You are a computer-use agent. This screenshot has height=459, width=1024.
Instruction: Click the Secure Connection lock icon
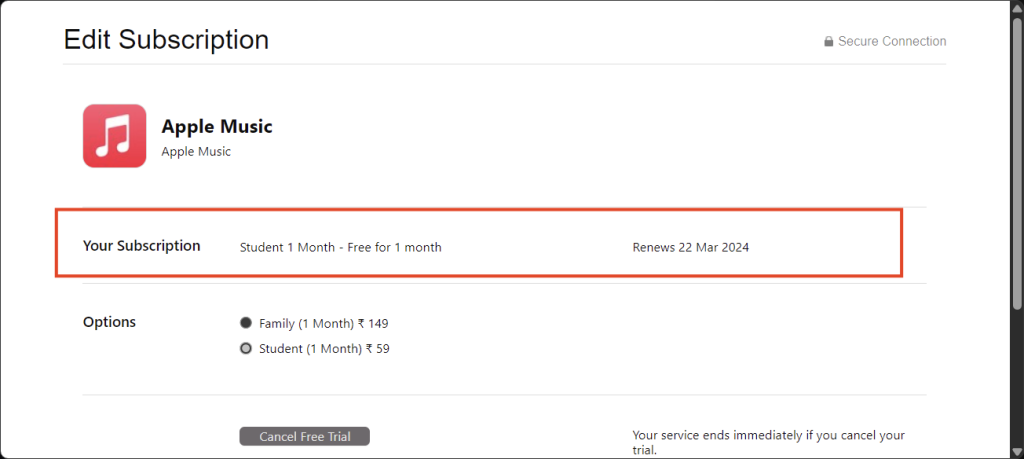tap(828, 42)
